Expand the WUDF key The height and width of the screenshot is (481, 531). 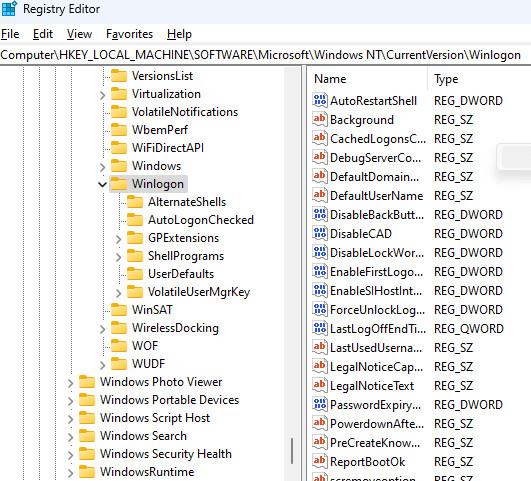coord(102,365)
